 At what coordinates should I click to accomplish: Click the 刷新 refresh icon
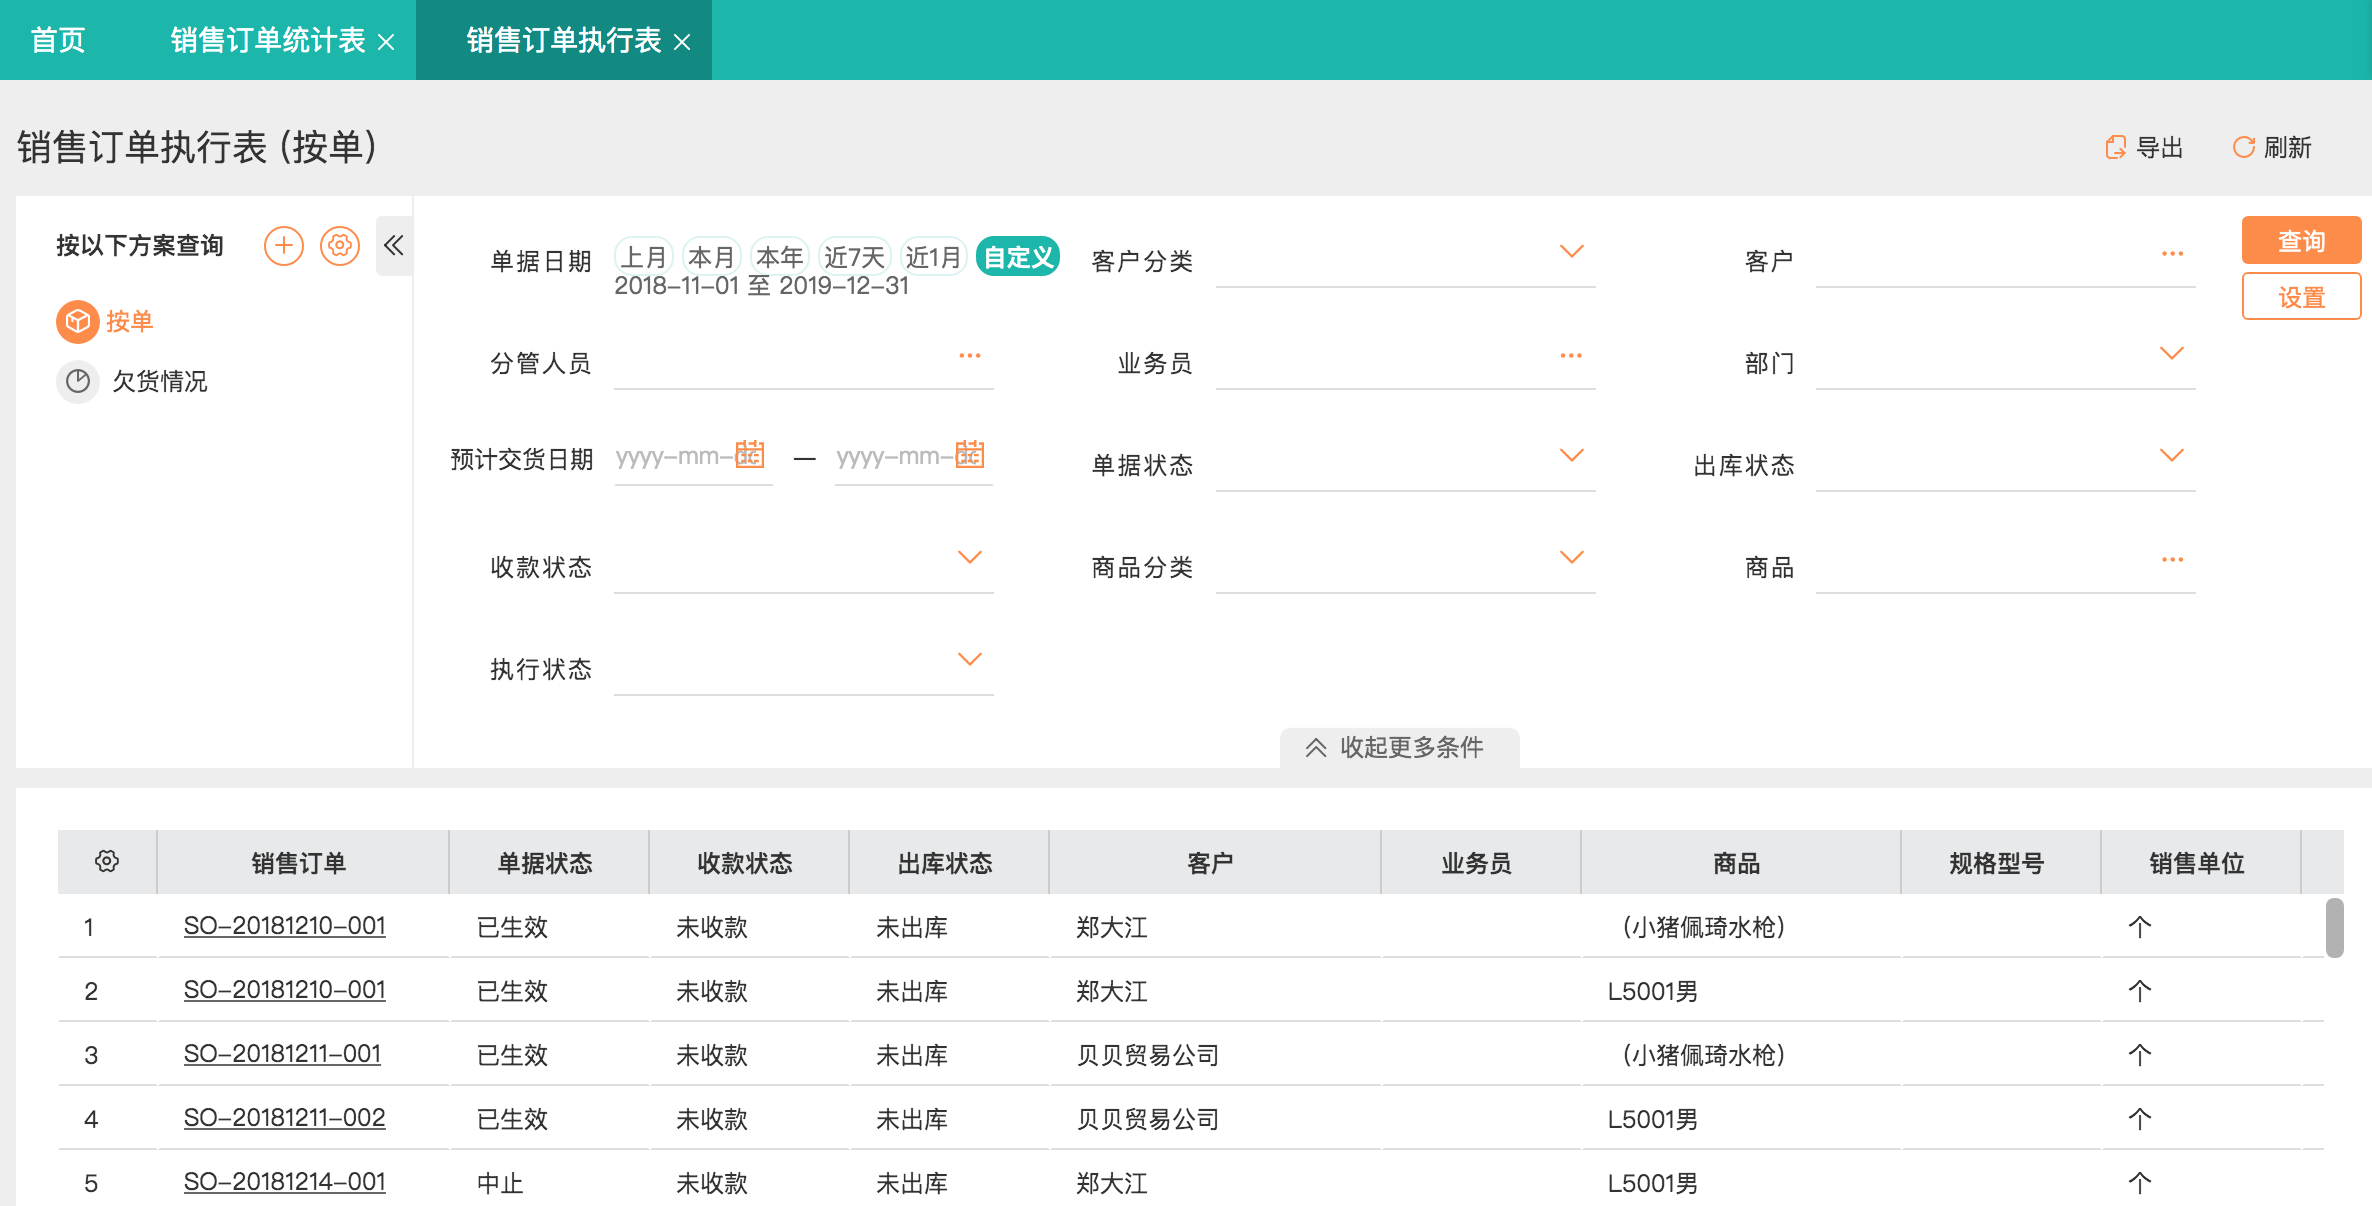coord(2246,148)
